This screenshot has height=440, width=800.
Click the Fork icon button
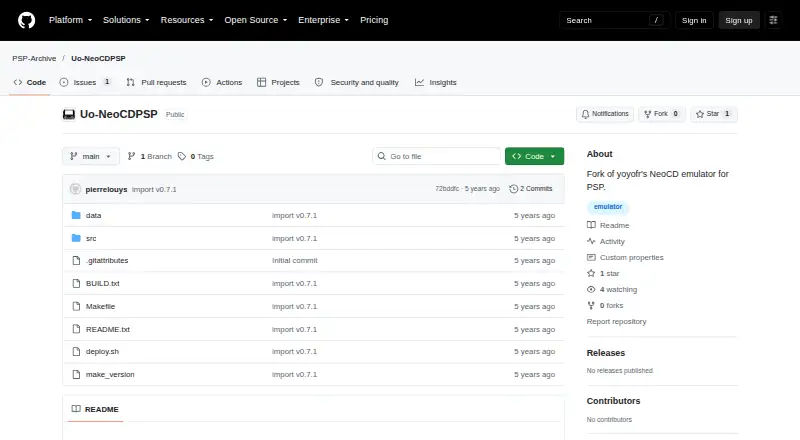[x=661, y=114]
